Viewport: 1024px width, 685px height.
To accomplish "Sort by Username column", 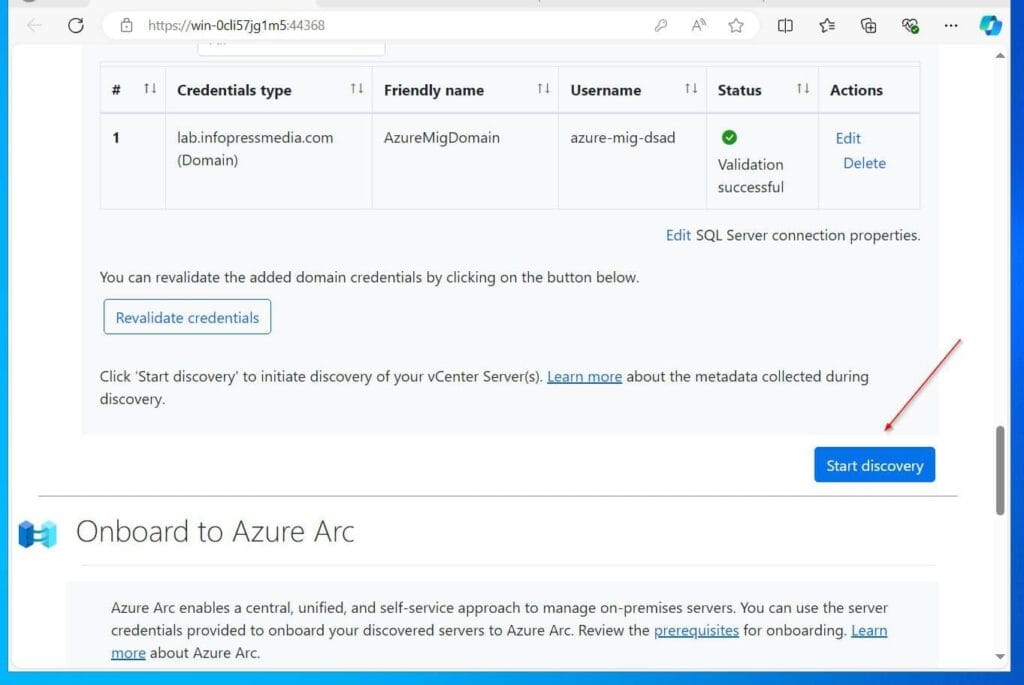I will [691, 88].
